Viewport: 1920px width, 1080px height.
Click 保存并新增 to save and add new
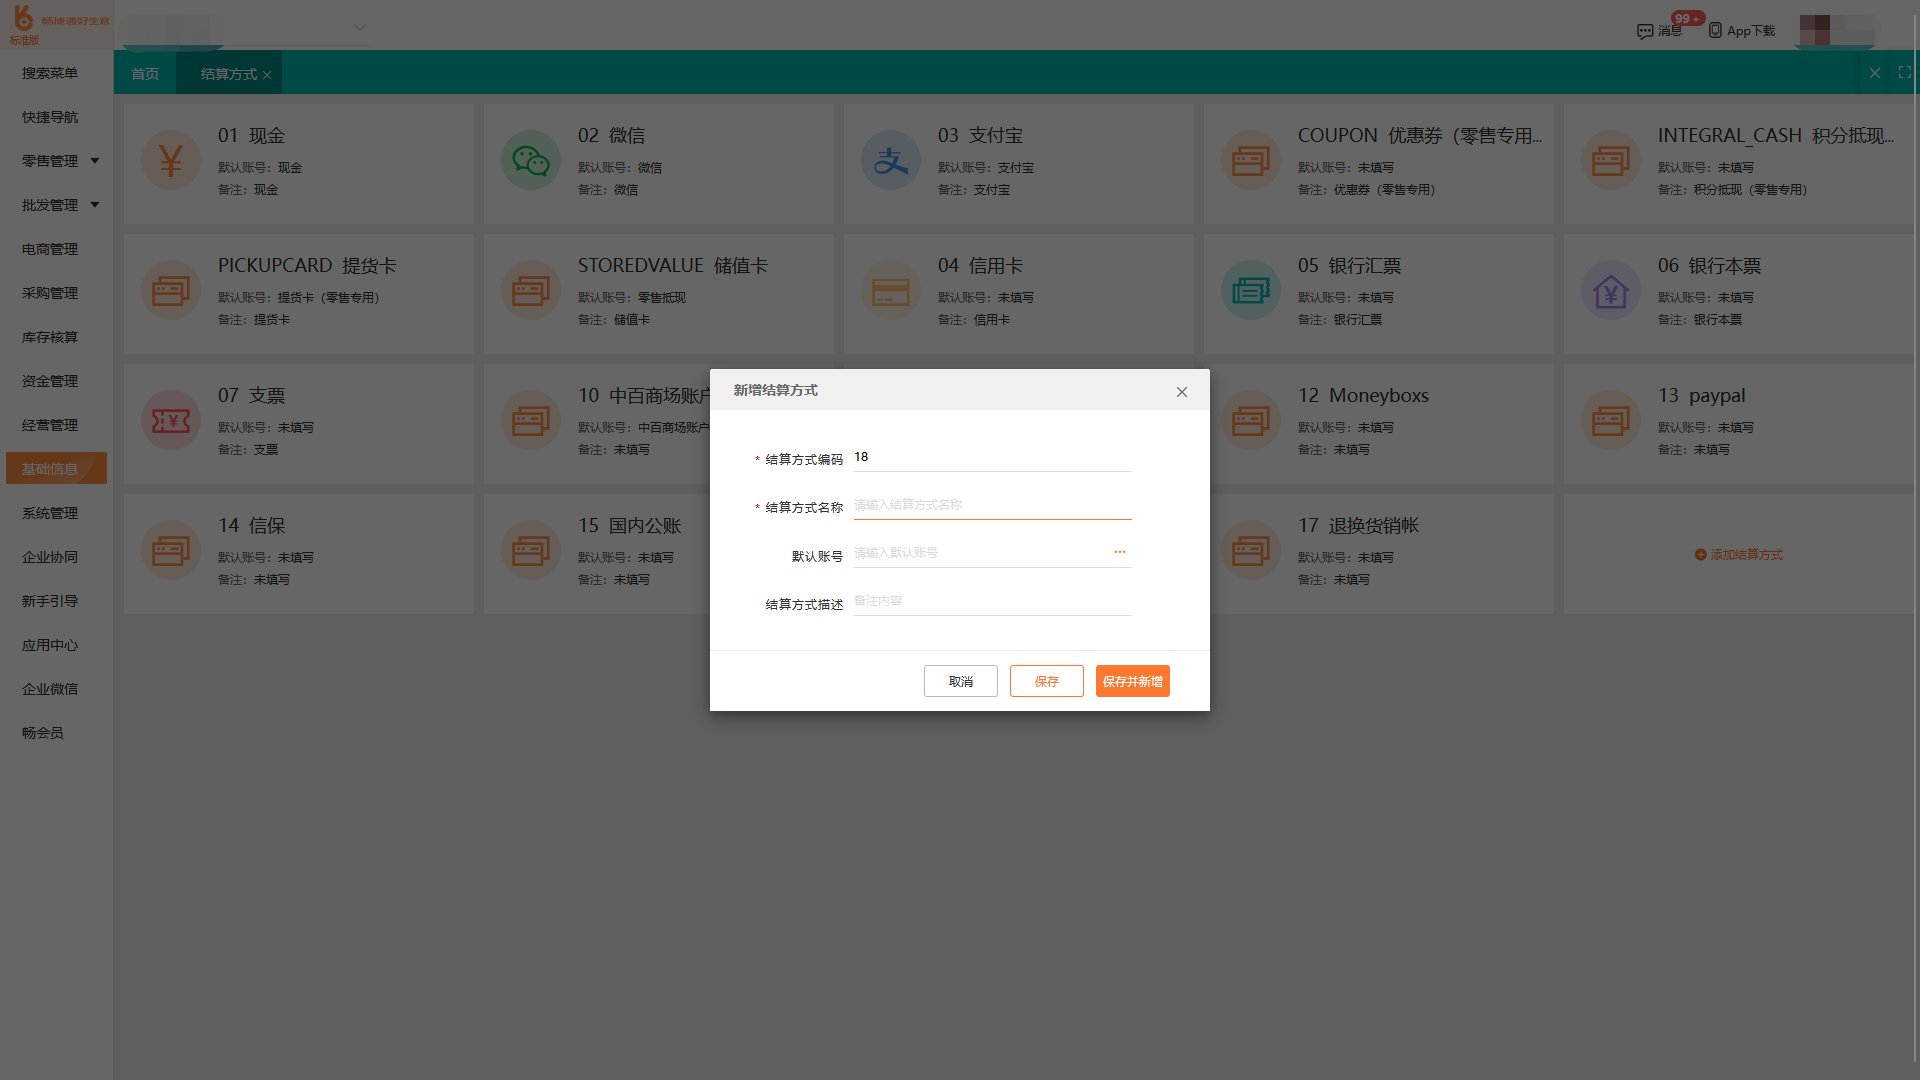(1133, 680)
